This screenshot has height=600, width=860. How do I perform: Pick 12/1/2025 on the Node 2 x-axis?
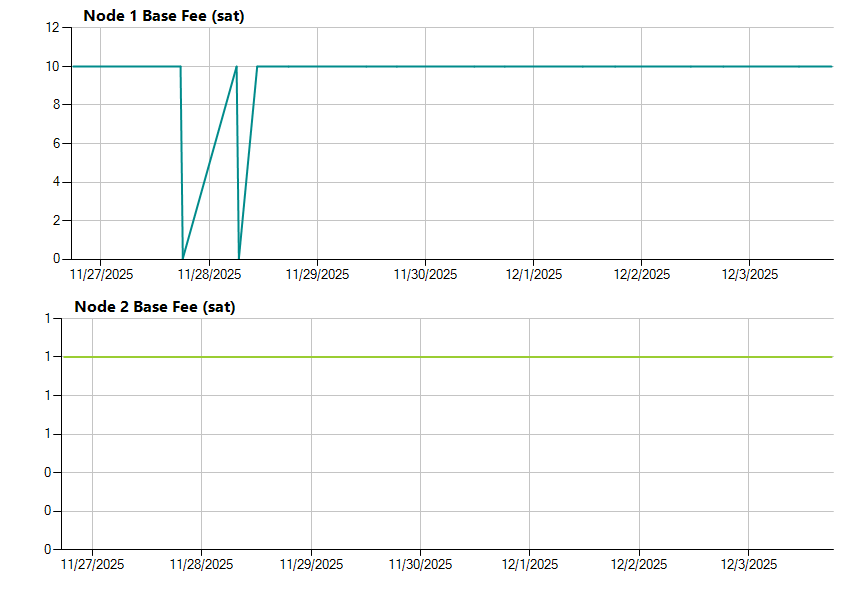pyautogui.click(x=530, y=565)
